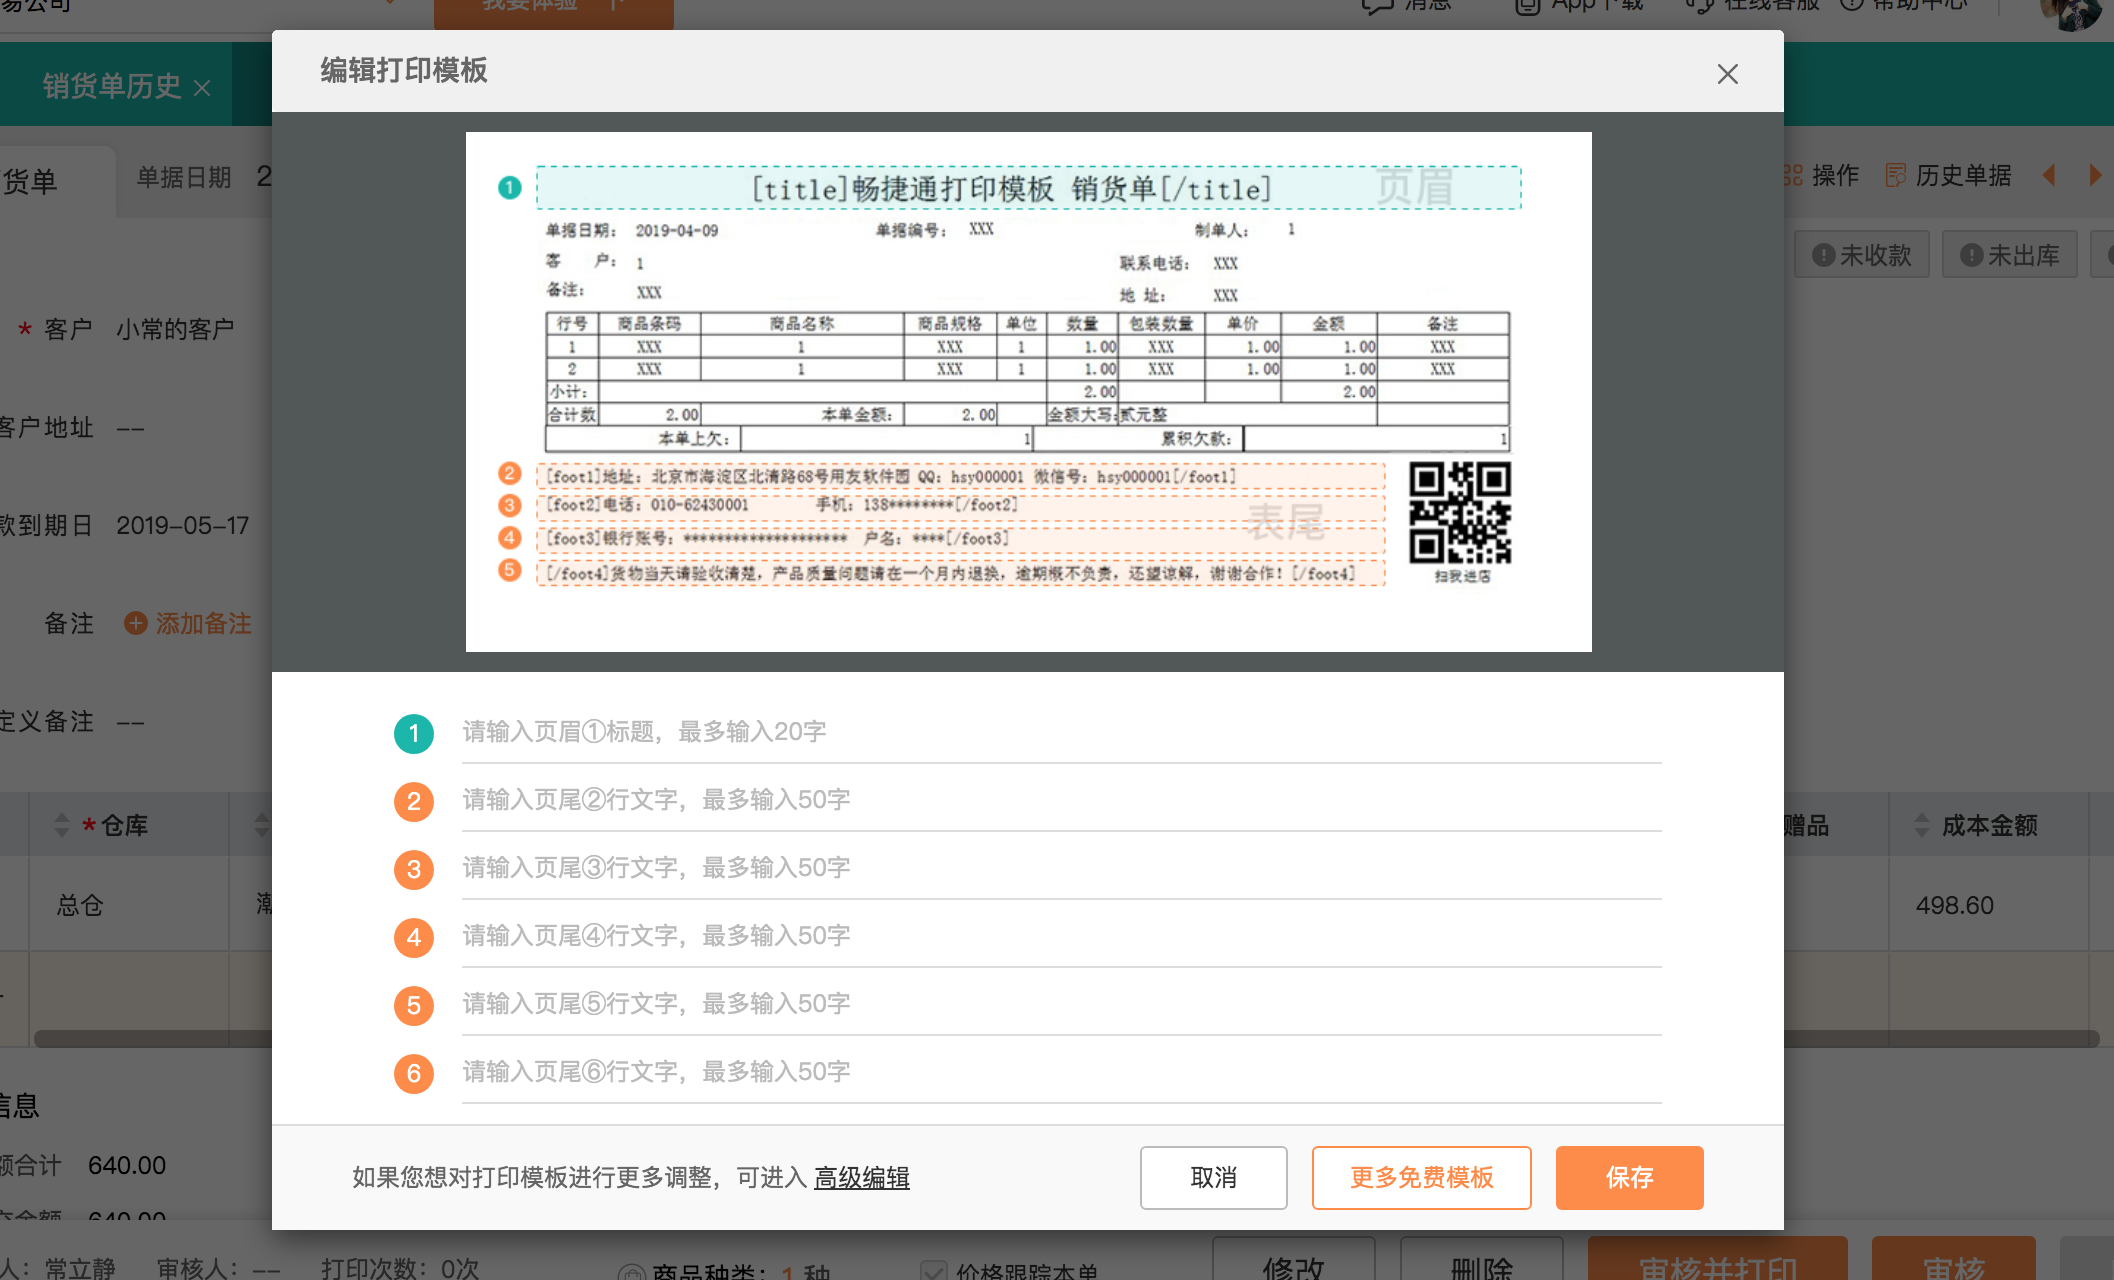The width and height of the screenshot is (2114, 1280).
Task: Click 更多免费模板 free templates button
Action: tap(1422, 1176)
